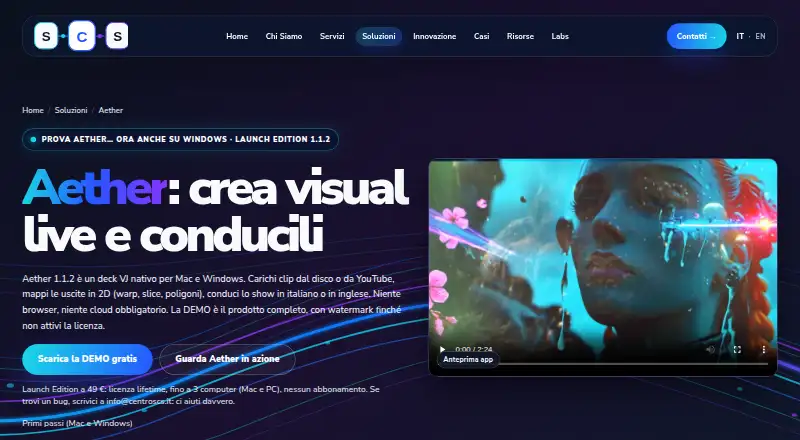
Task: Select the Soluzioni navigation item
Action: point(379,36)
